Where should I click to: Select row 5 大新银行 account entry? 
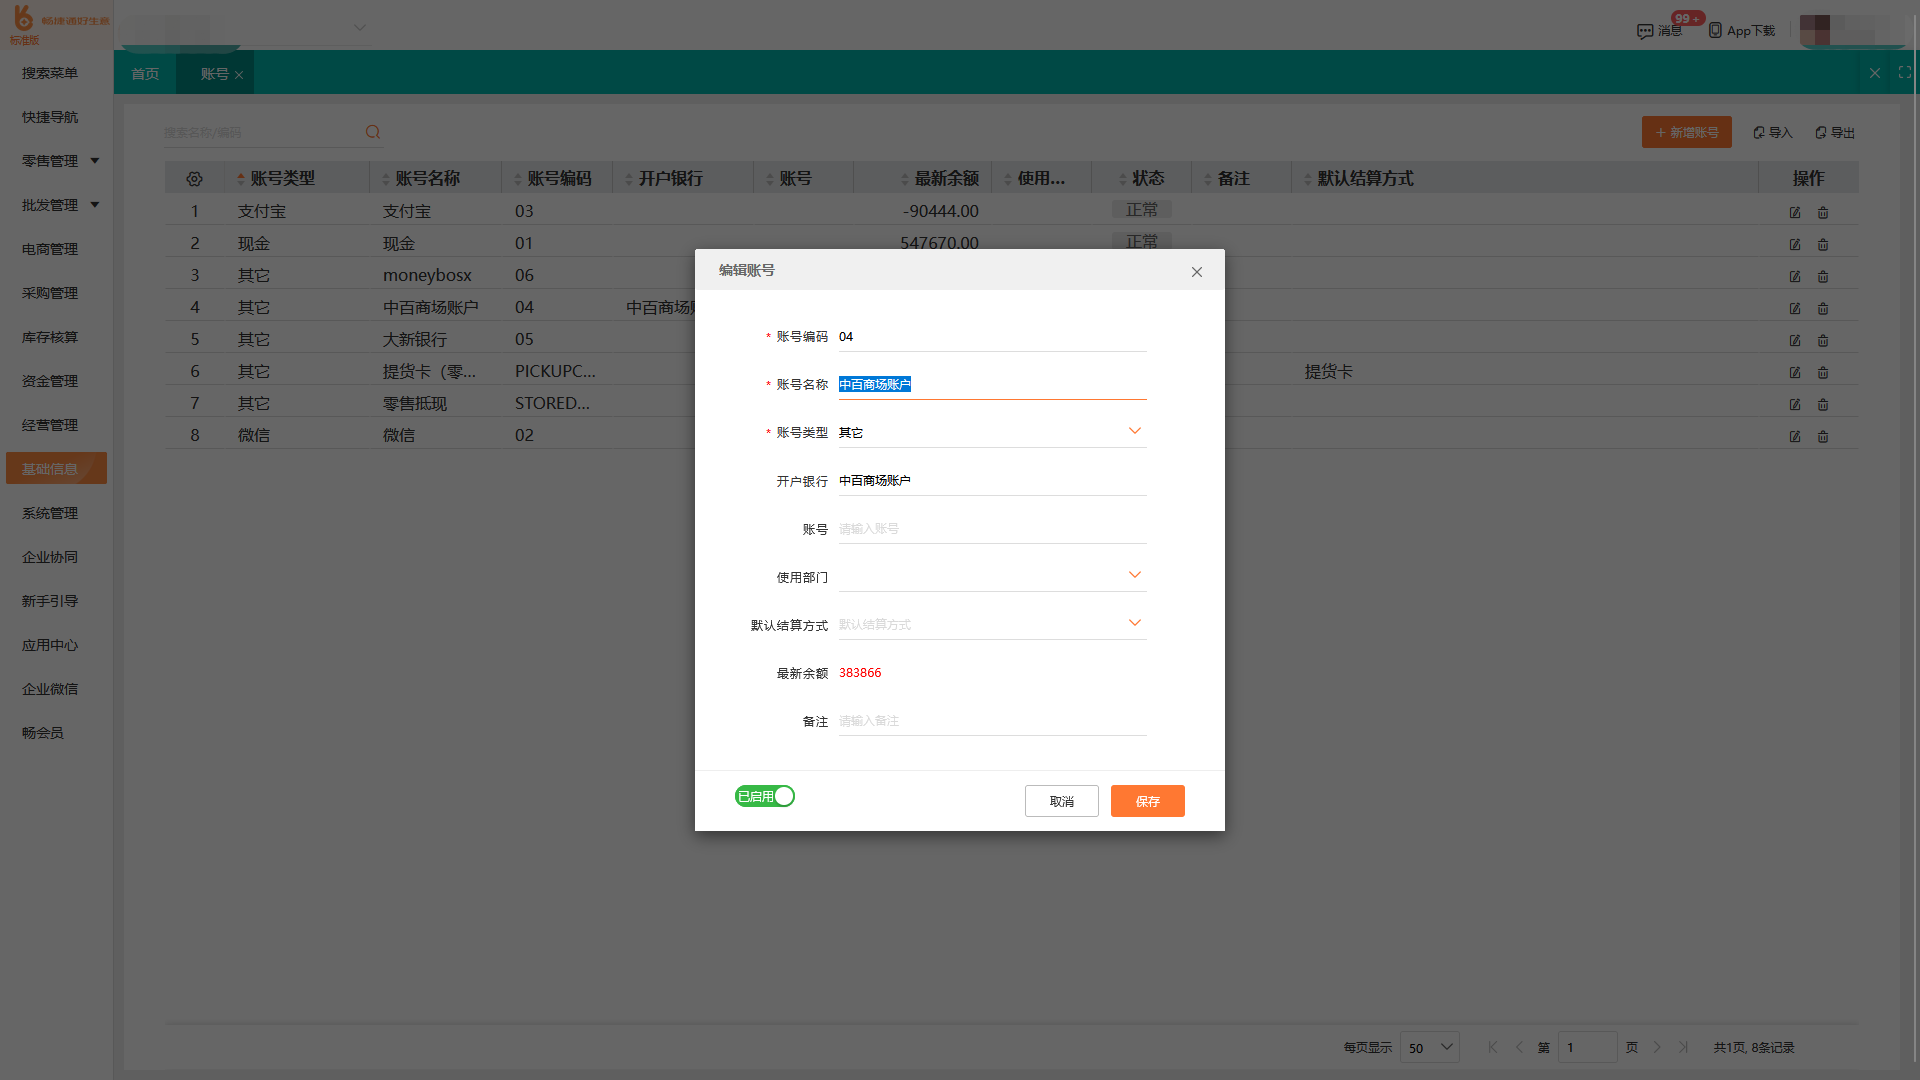414,339
